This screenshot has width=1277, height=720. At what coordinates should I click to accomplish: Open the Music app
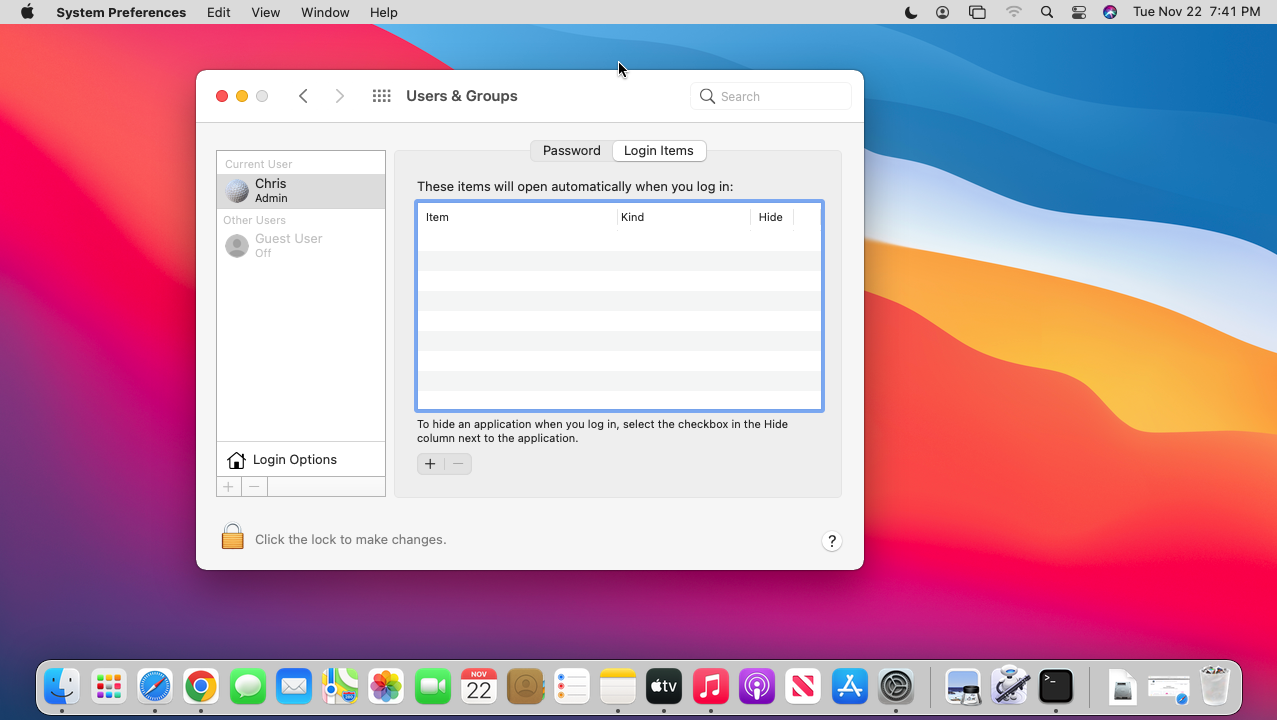coord(710,686)
